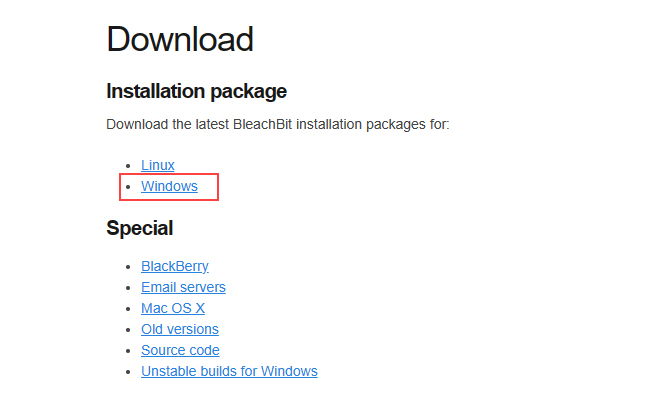Click the bullet beside Email servers

coord(129,288)
